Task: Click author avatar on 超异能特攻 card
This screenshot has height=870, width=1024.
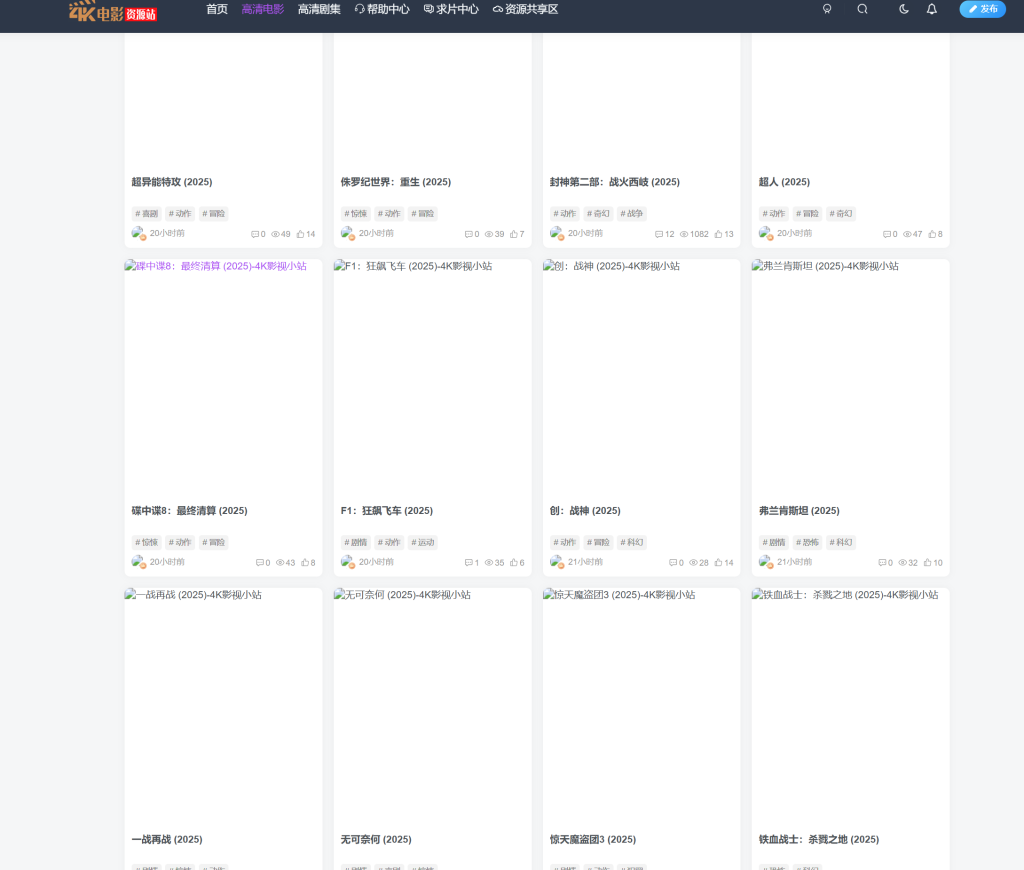Action: point(139,233)
